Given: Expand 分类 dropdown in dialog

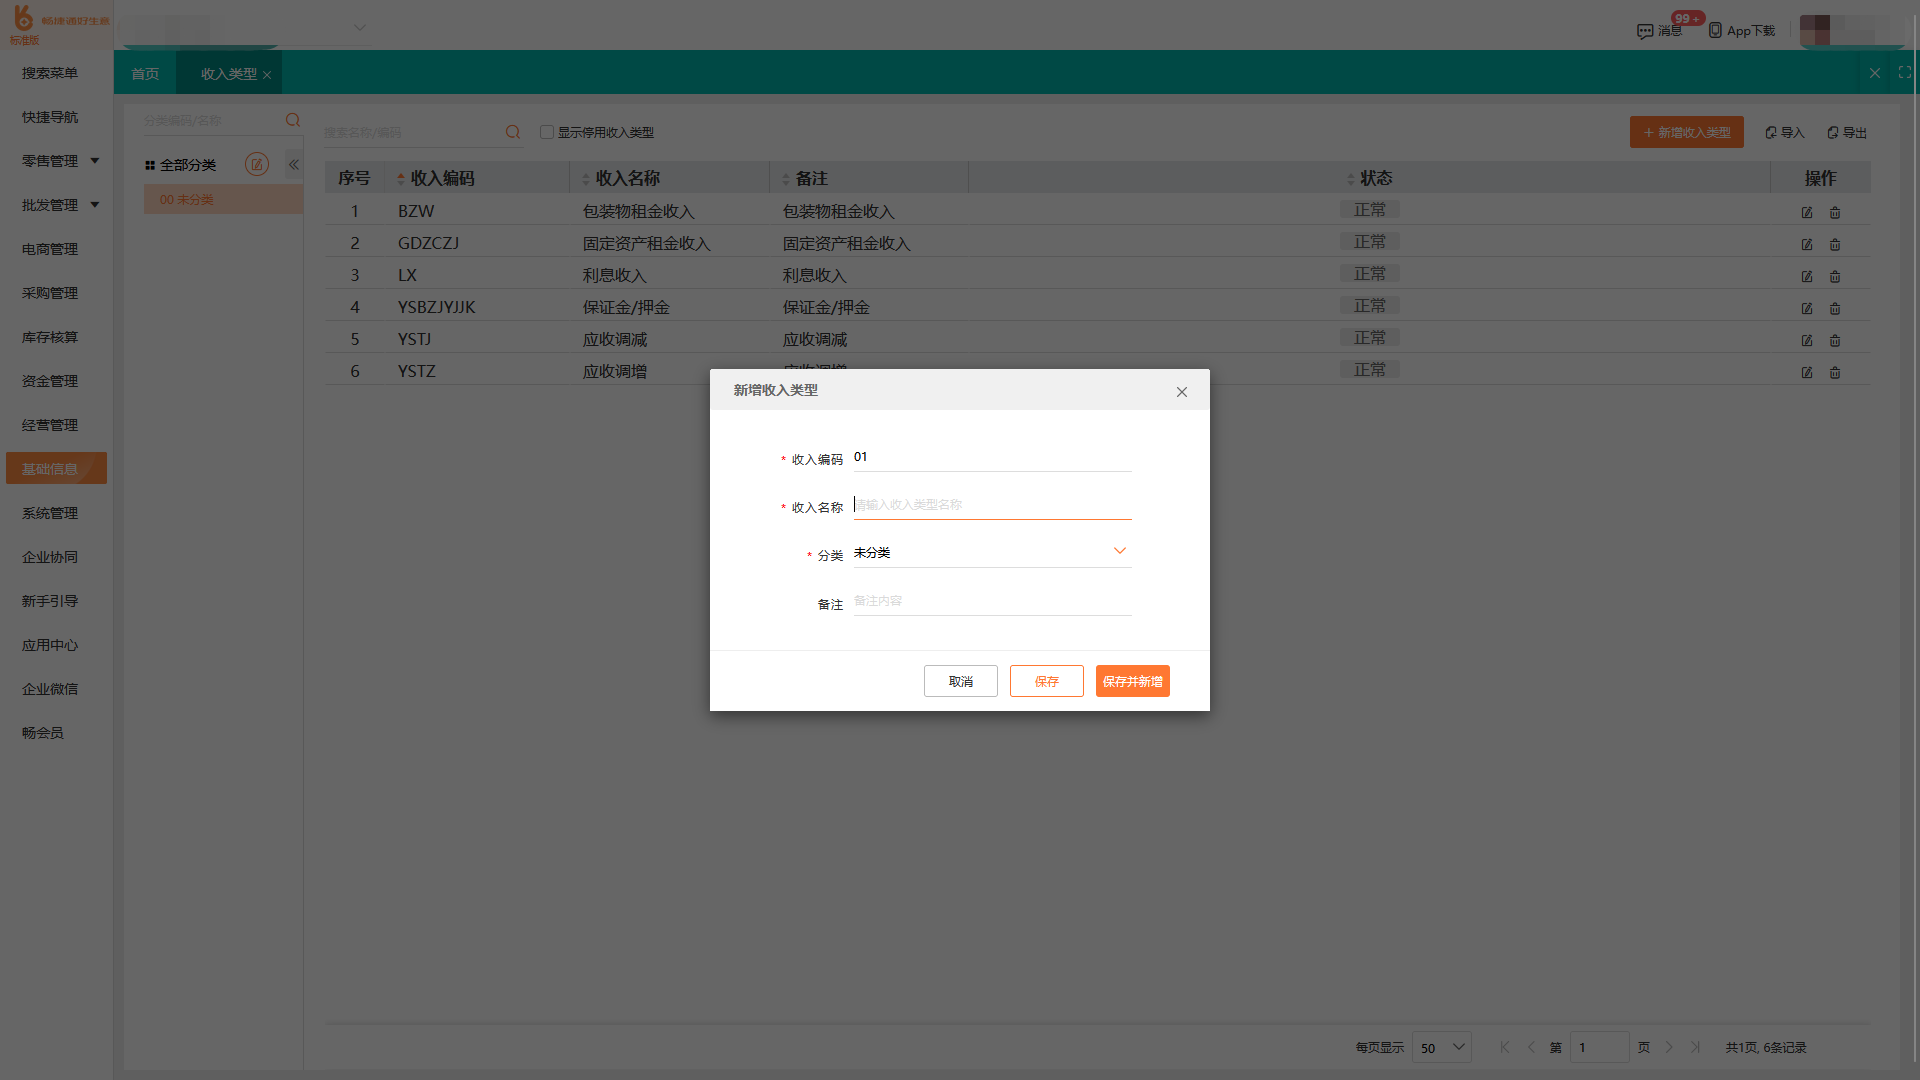Looking at the screenshot, I should coord(1120,551).
